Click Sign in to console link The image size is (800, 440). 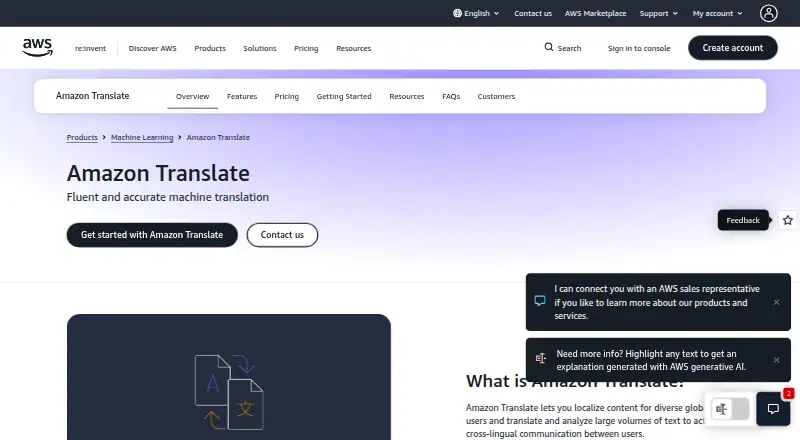click(639, 48)
